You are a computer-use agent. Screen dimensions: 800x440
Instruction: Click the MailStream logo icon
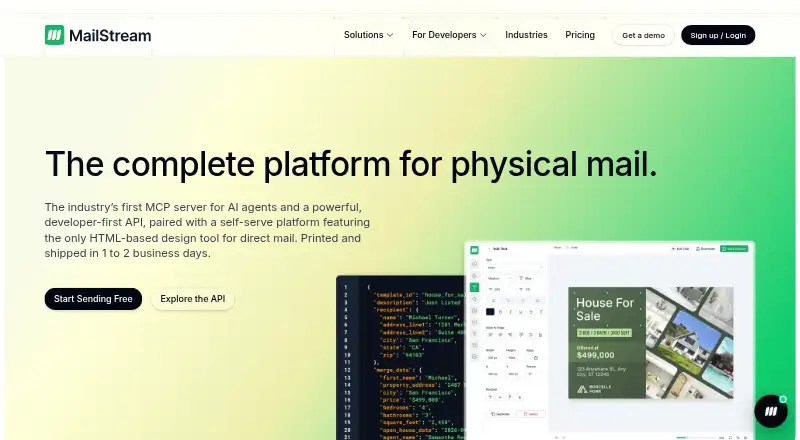click(x=55, y=35)
